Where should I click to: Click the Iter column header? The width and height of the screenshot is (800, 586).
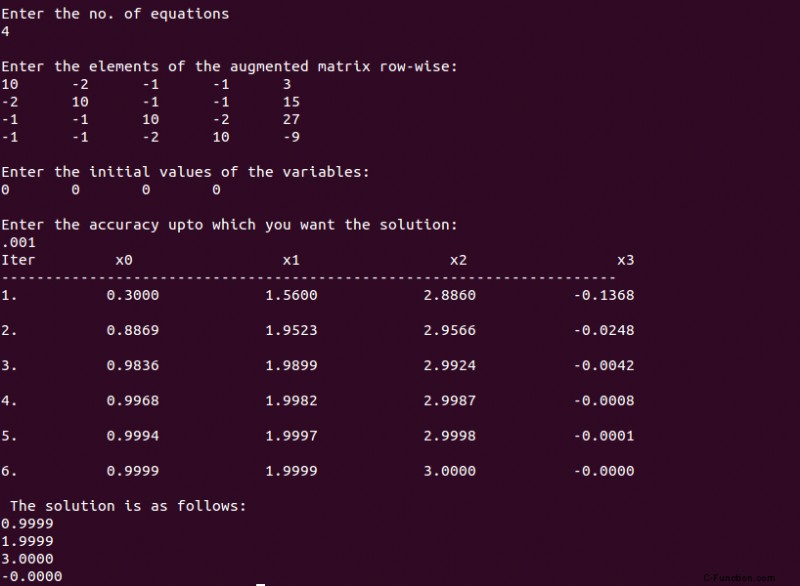pos(18,260)
